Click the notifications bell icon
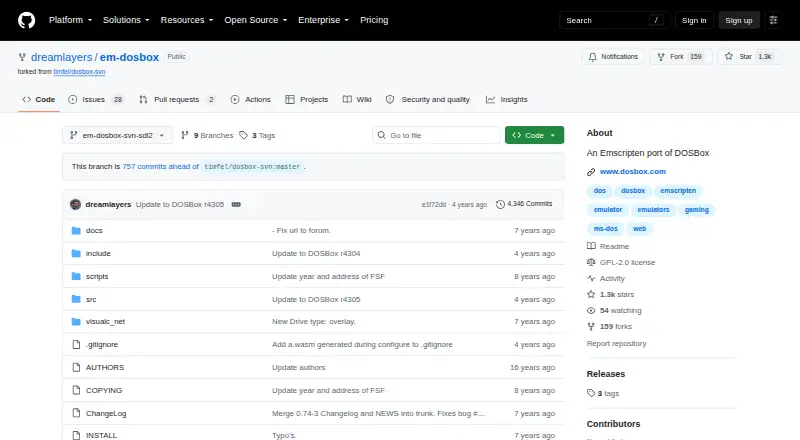This screenshot has height=440, width=800. [x=592, y=57]
